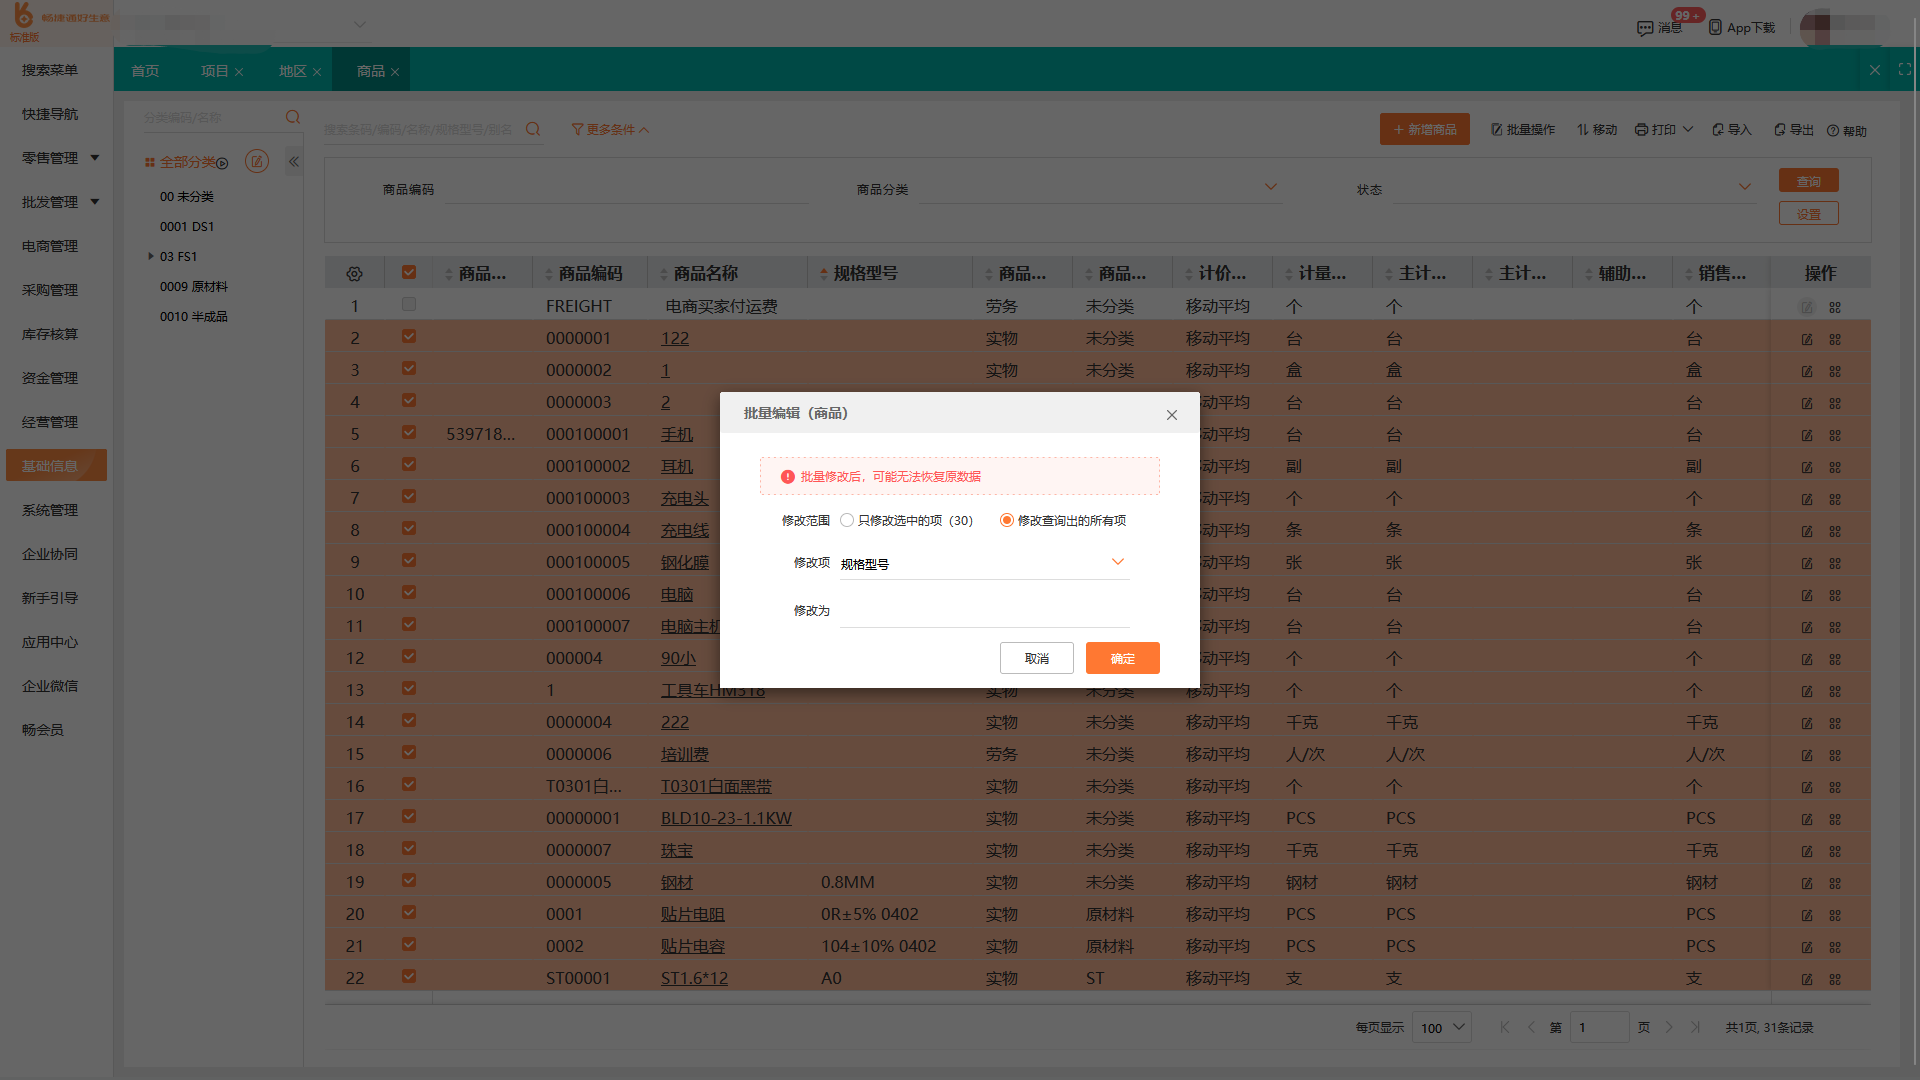Toggle checkbox on row 5

[410, 433]
